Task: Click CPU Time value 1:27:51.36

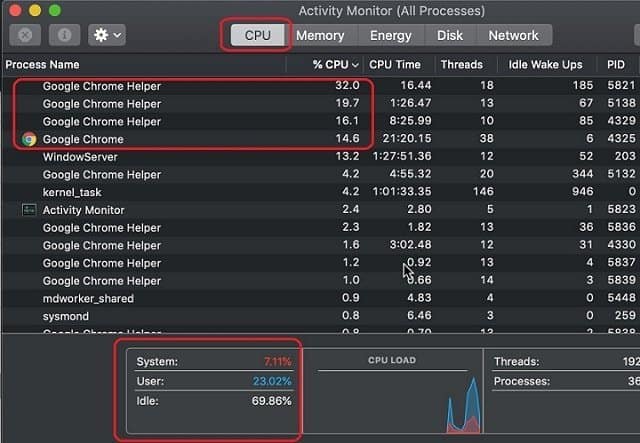Action: (402, 156)
